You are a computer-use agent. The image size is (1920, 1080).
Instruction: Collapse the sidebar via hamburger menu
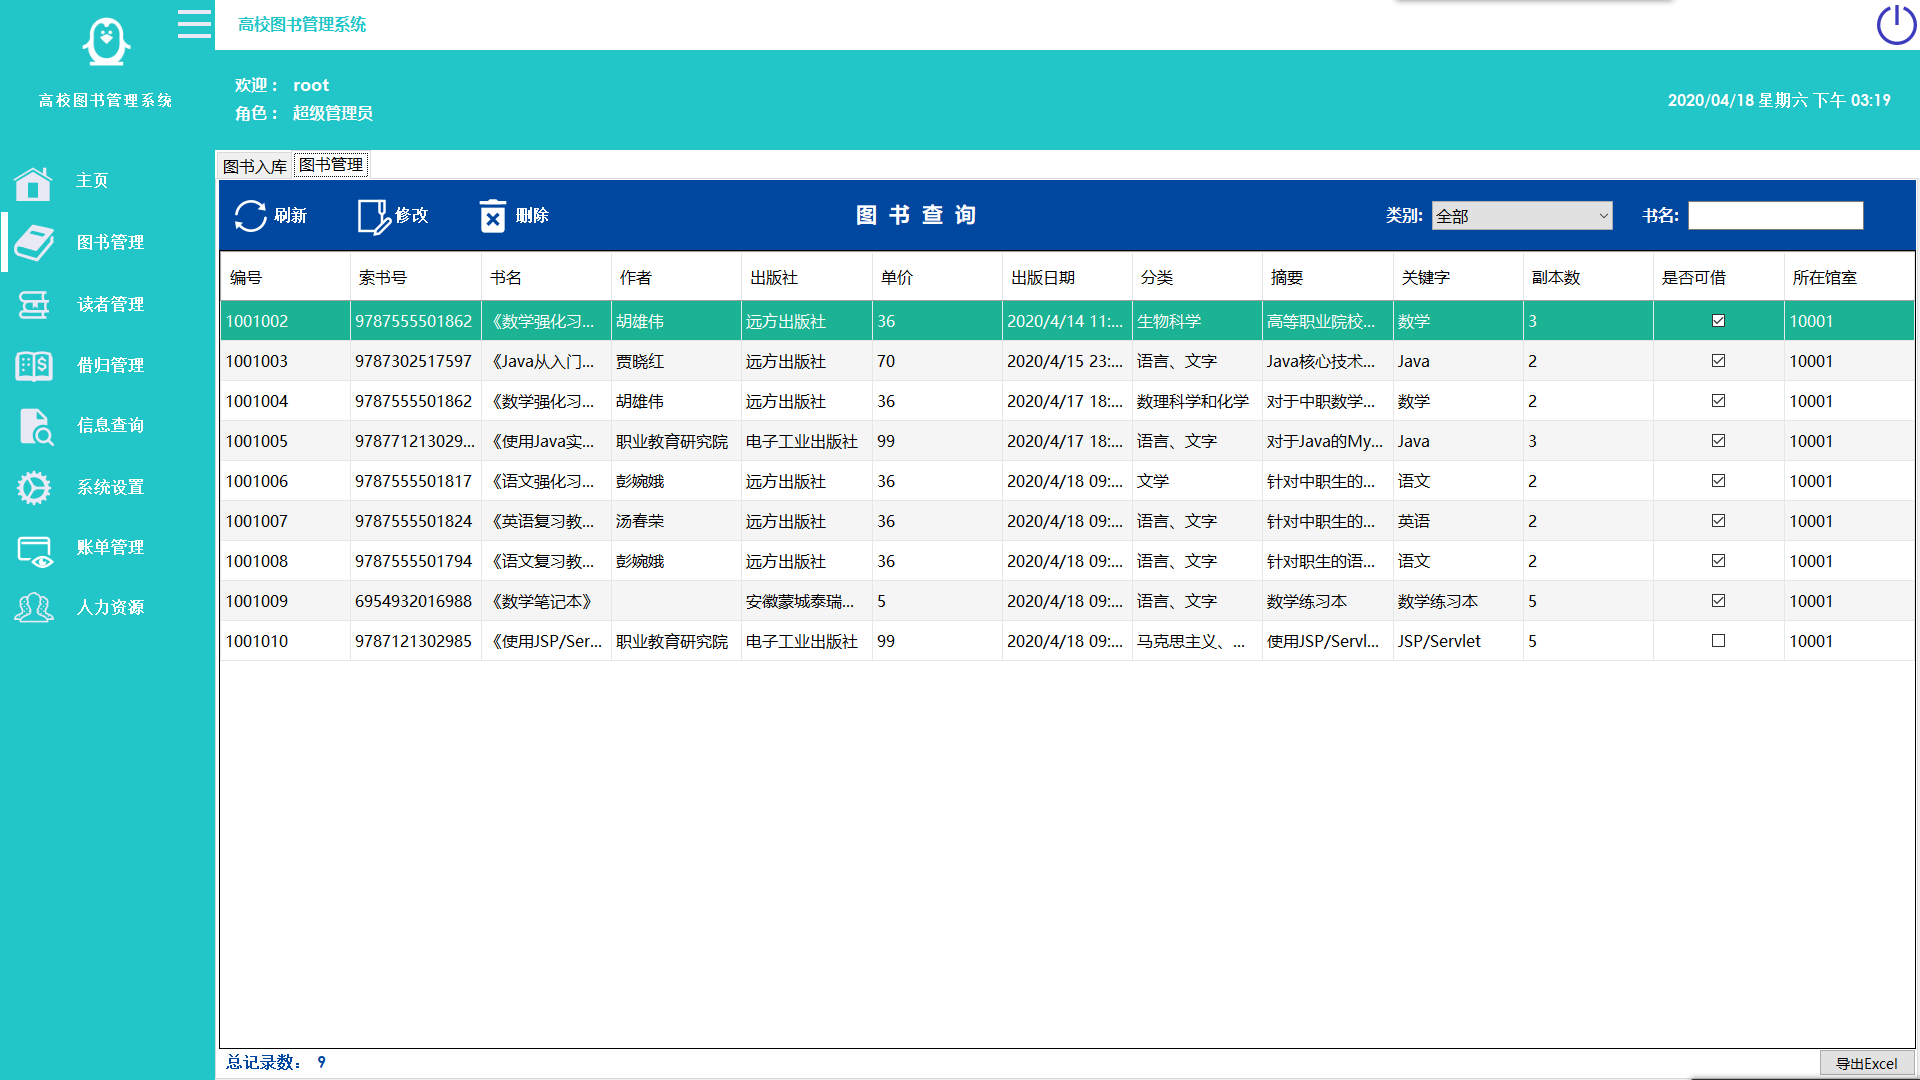[193, 25]
